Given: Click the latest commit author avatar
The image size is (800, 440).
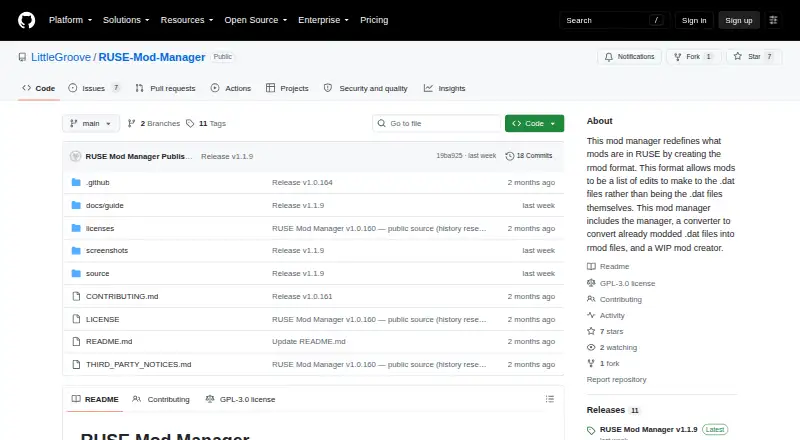Looking at the screenshot, I should point(76,156).
